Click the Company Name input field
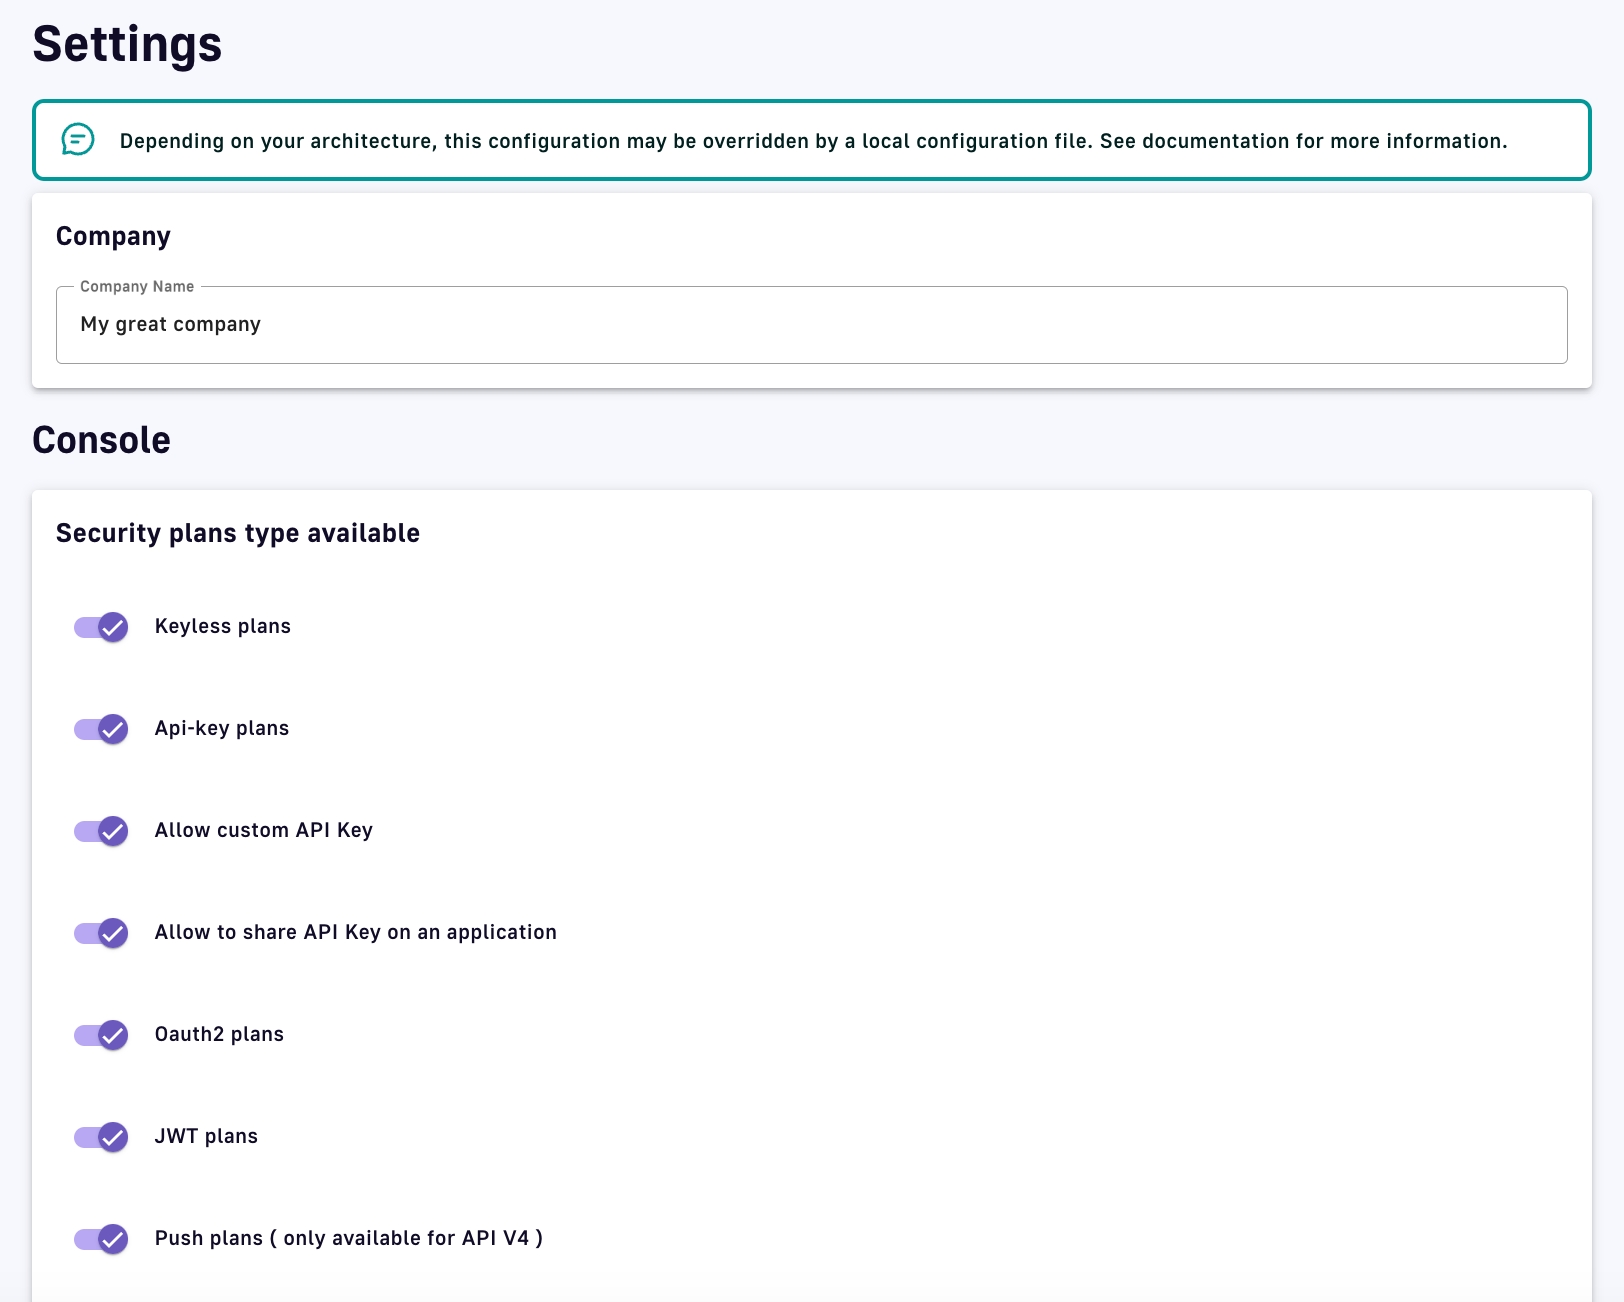 (x=810, y=325)
